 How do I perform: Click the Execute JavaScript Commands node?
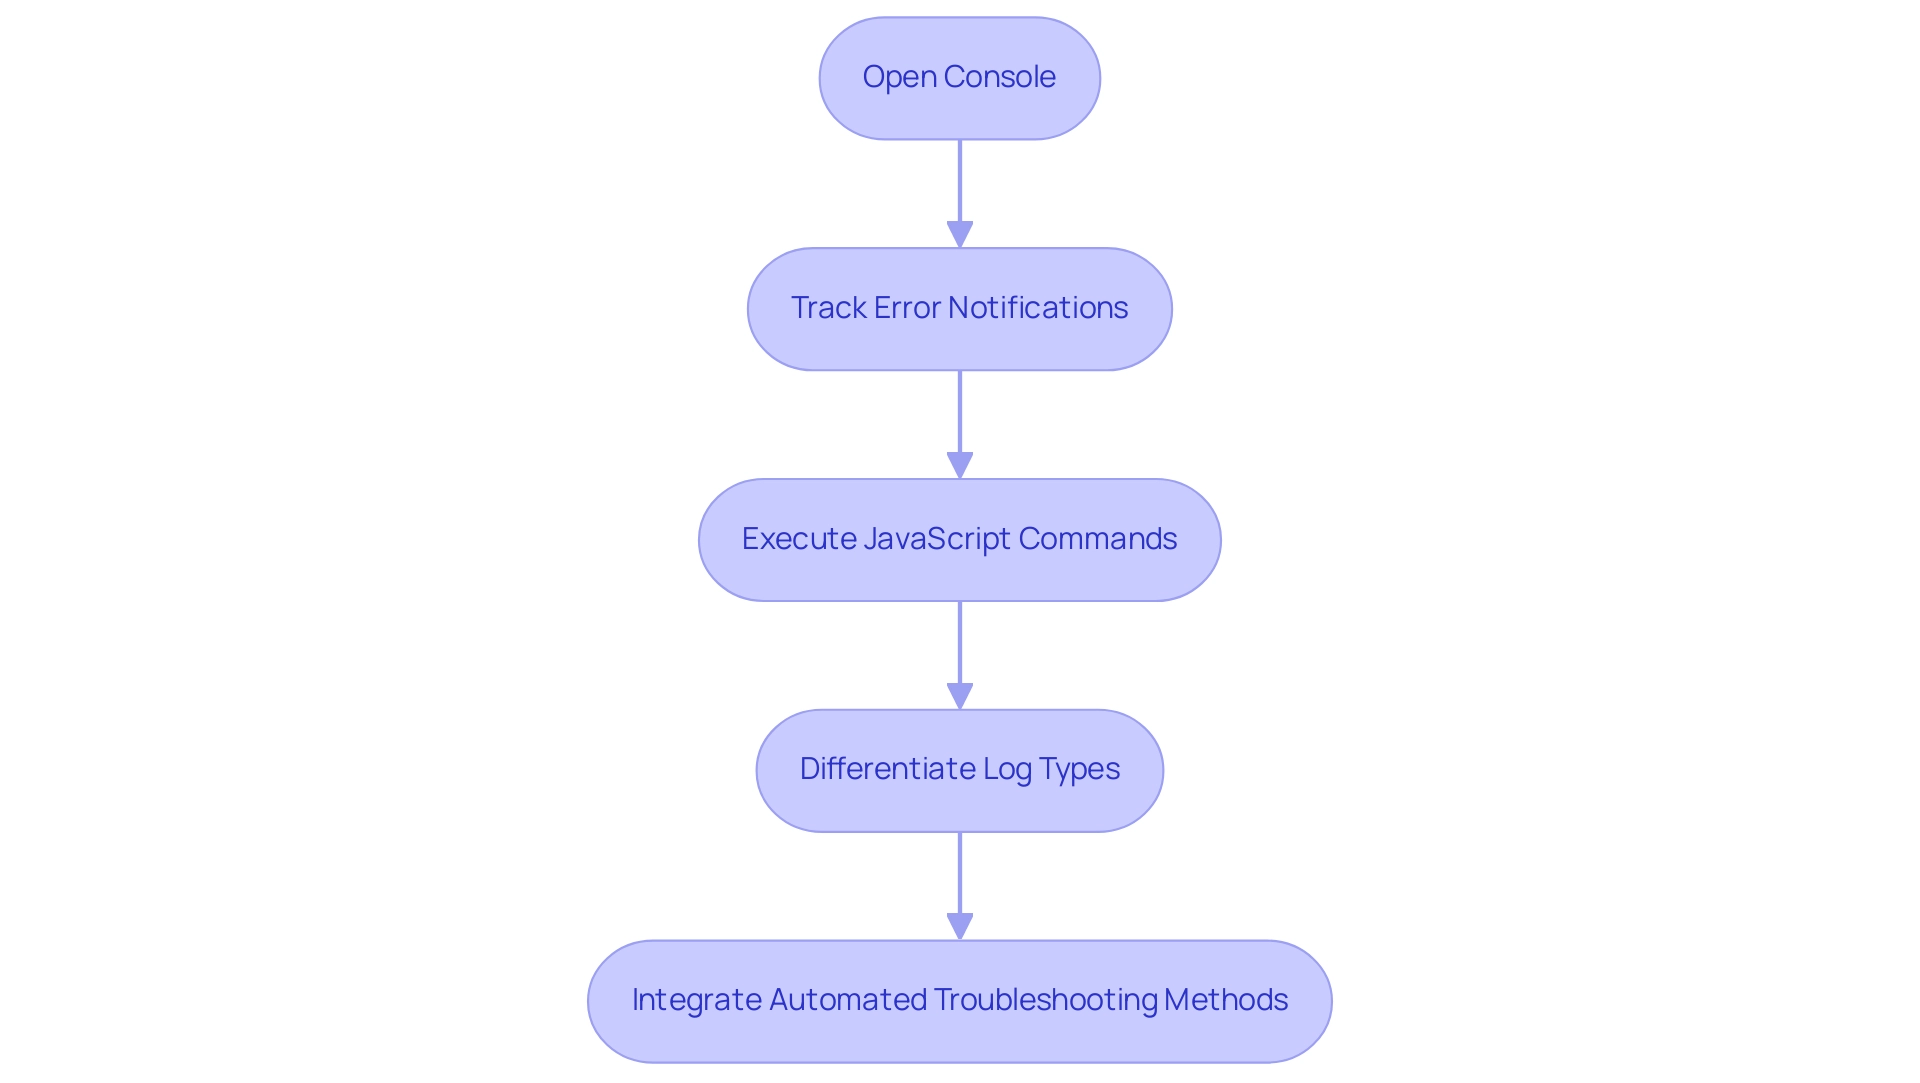pyautogui.click(x=960, y=538)
